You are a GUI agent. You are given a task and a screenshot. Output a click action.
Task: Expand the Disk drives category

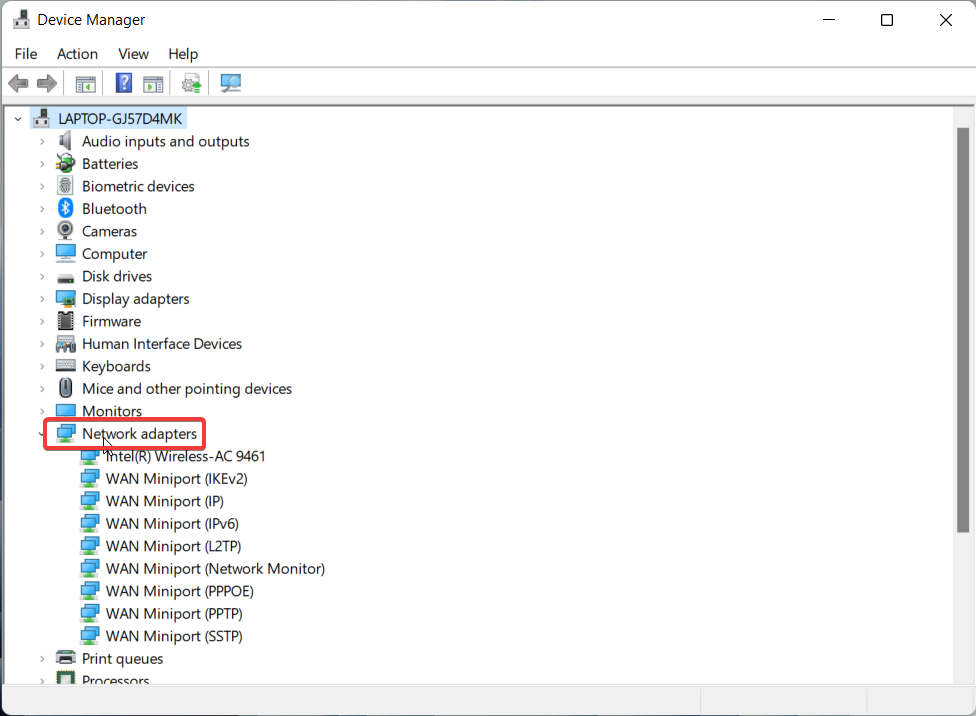42,276
